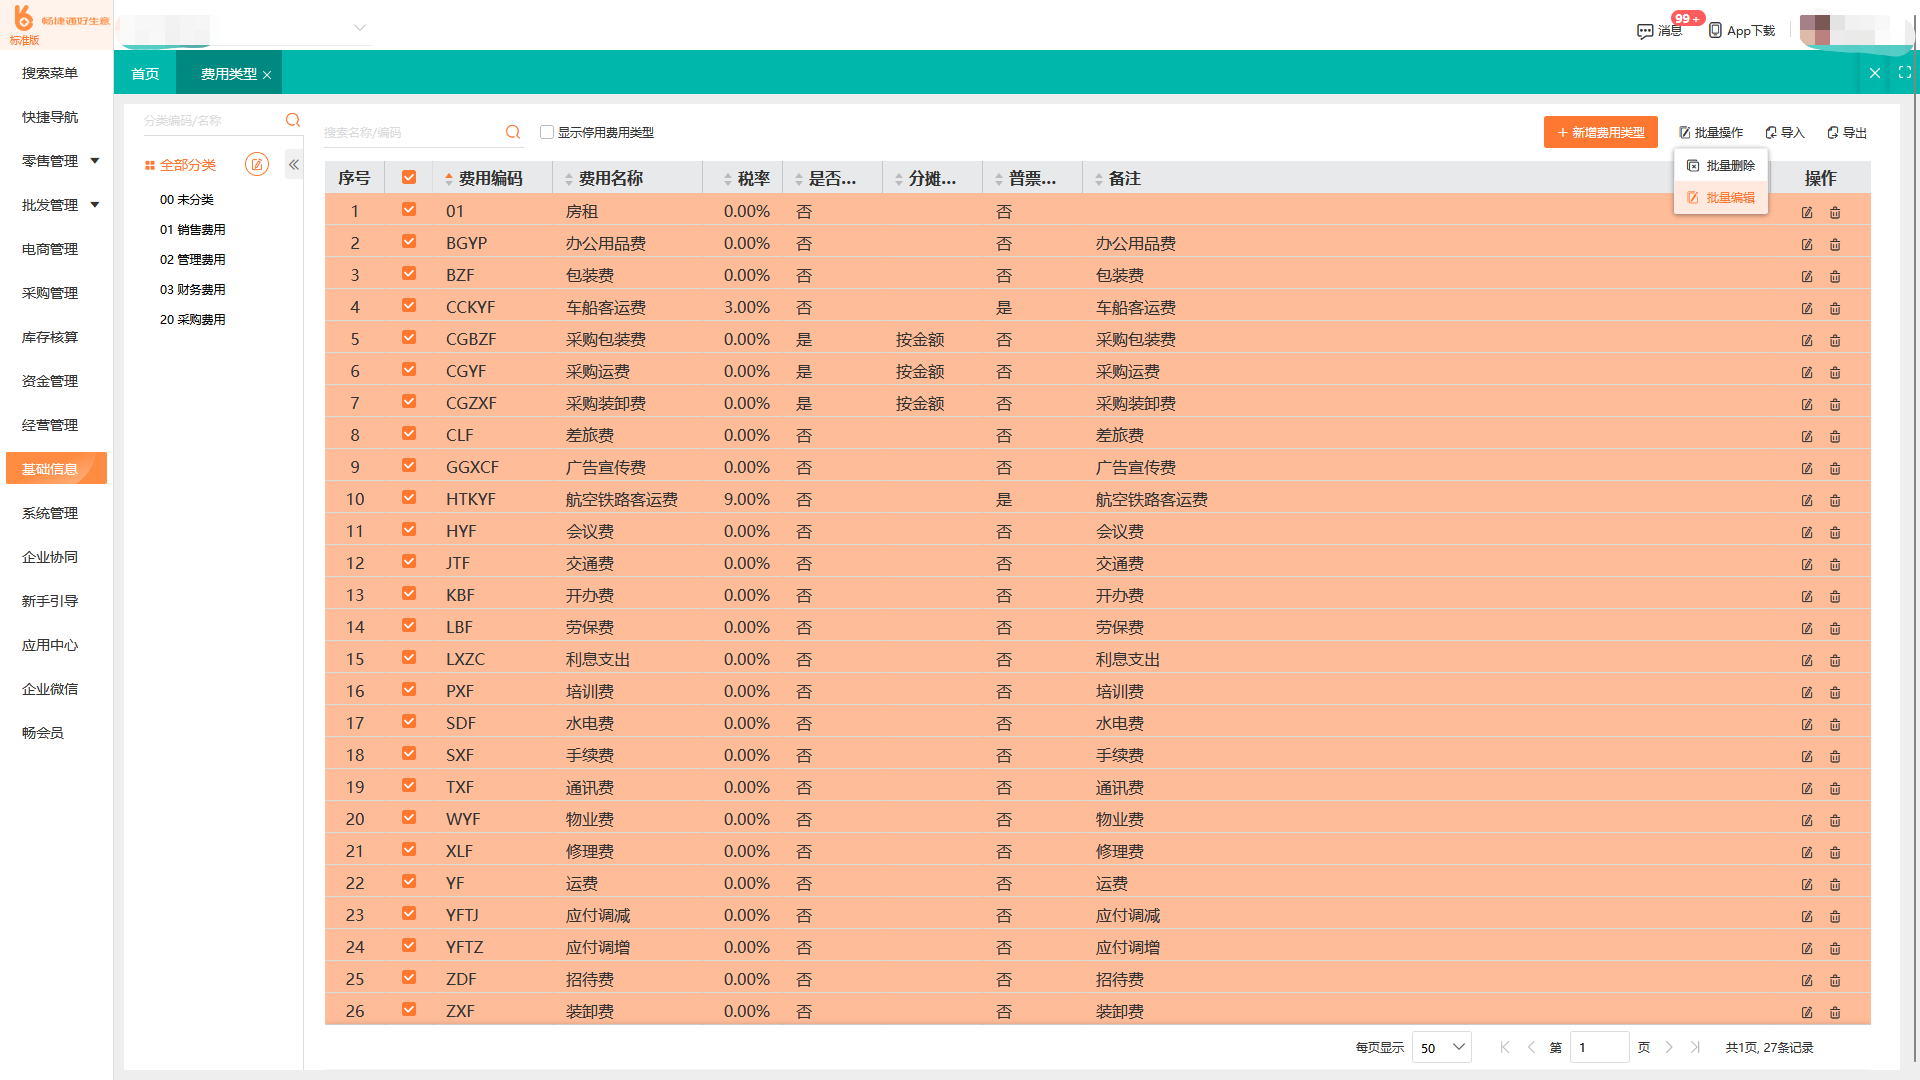The height and width of the screenshot is (1080, 1920).
Task: Click the collapse sidebar chevron icon
Action: [x=293, y=164]
